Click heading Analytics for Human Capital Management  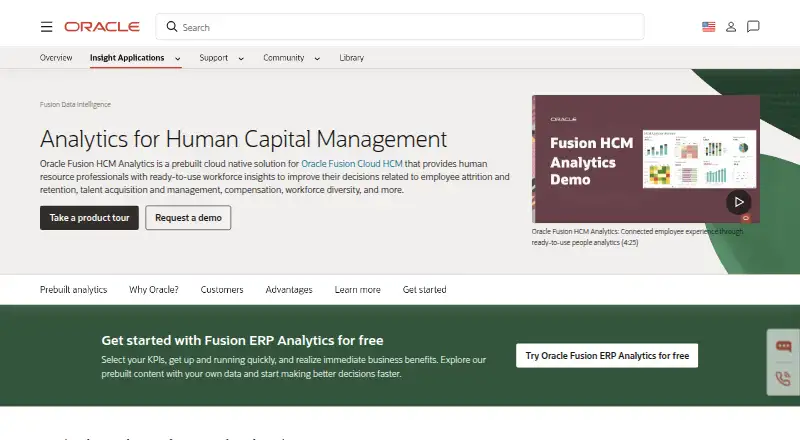click(243, 139)
